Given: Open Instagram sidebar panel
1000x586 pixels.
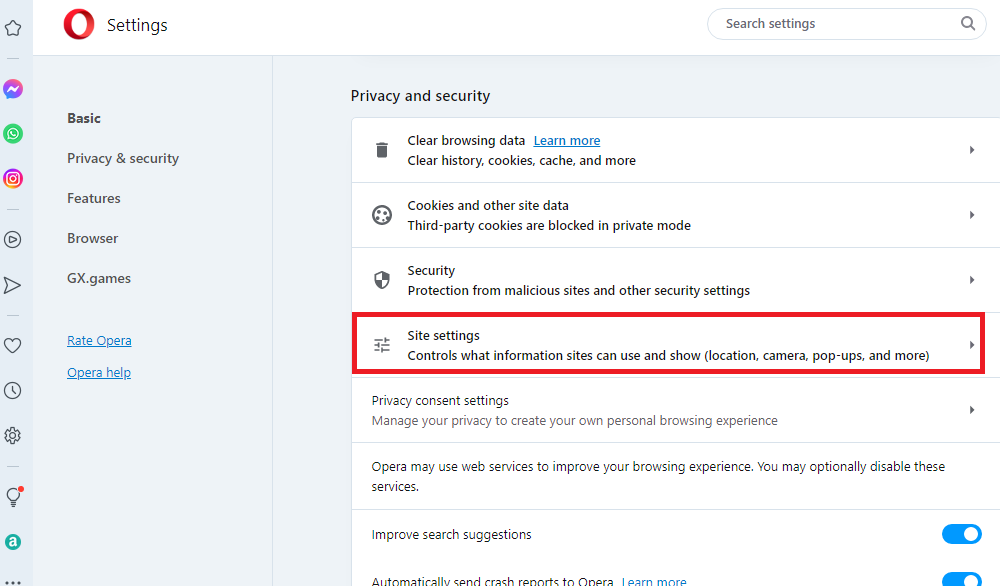Looking at the screenshot, I should 13,179.
